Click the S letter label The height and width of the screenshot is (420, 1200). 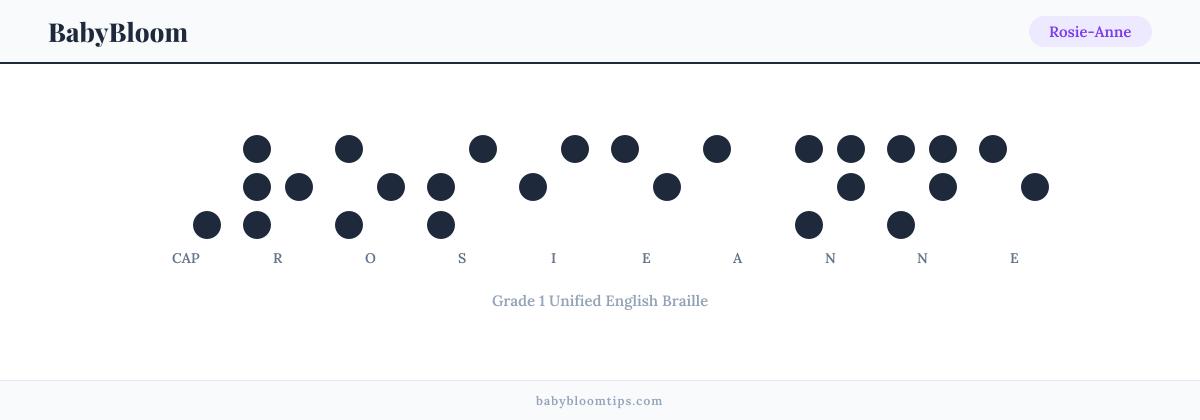[462, 258]
